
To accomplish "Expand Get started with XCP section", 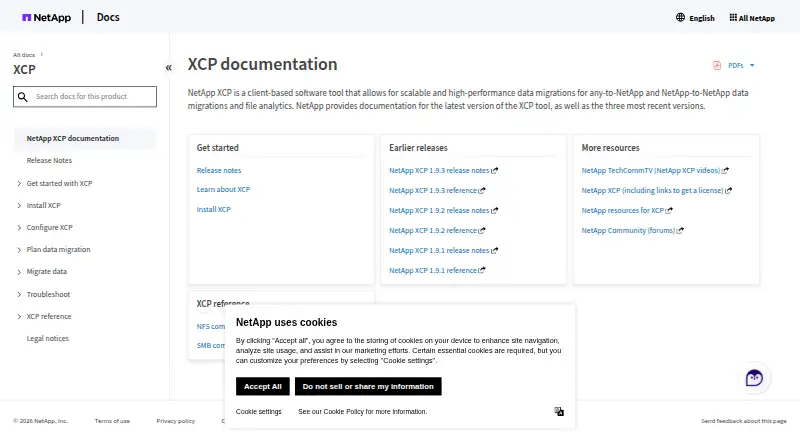I will click(19, 183).
